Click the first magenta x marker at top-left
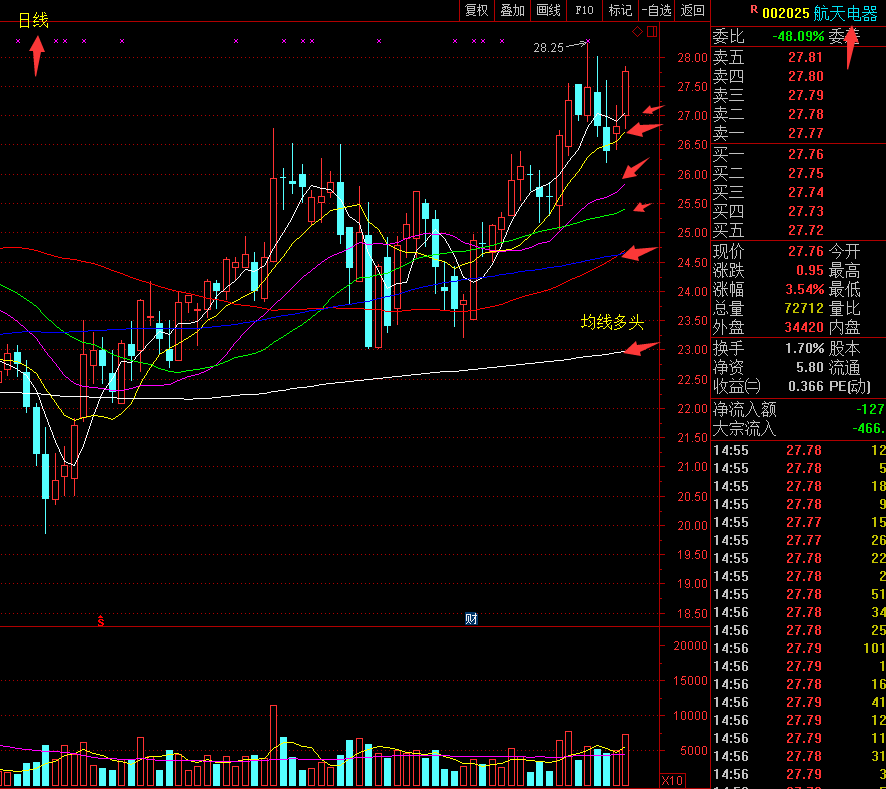886x789 pixels. 18,41
